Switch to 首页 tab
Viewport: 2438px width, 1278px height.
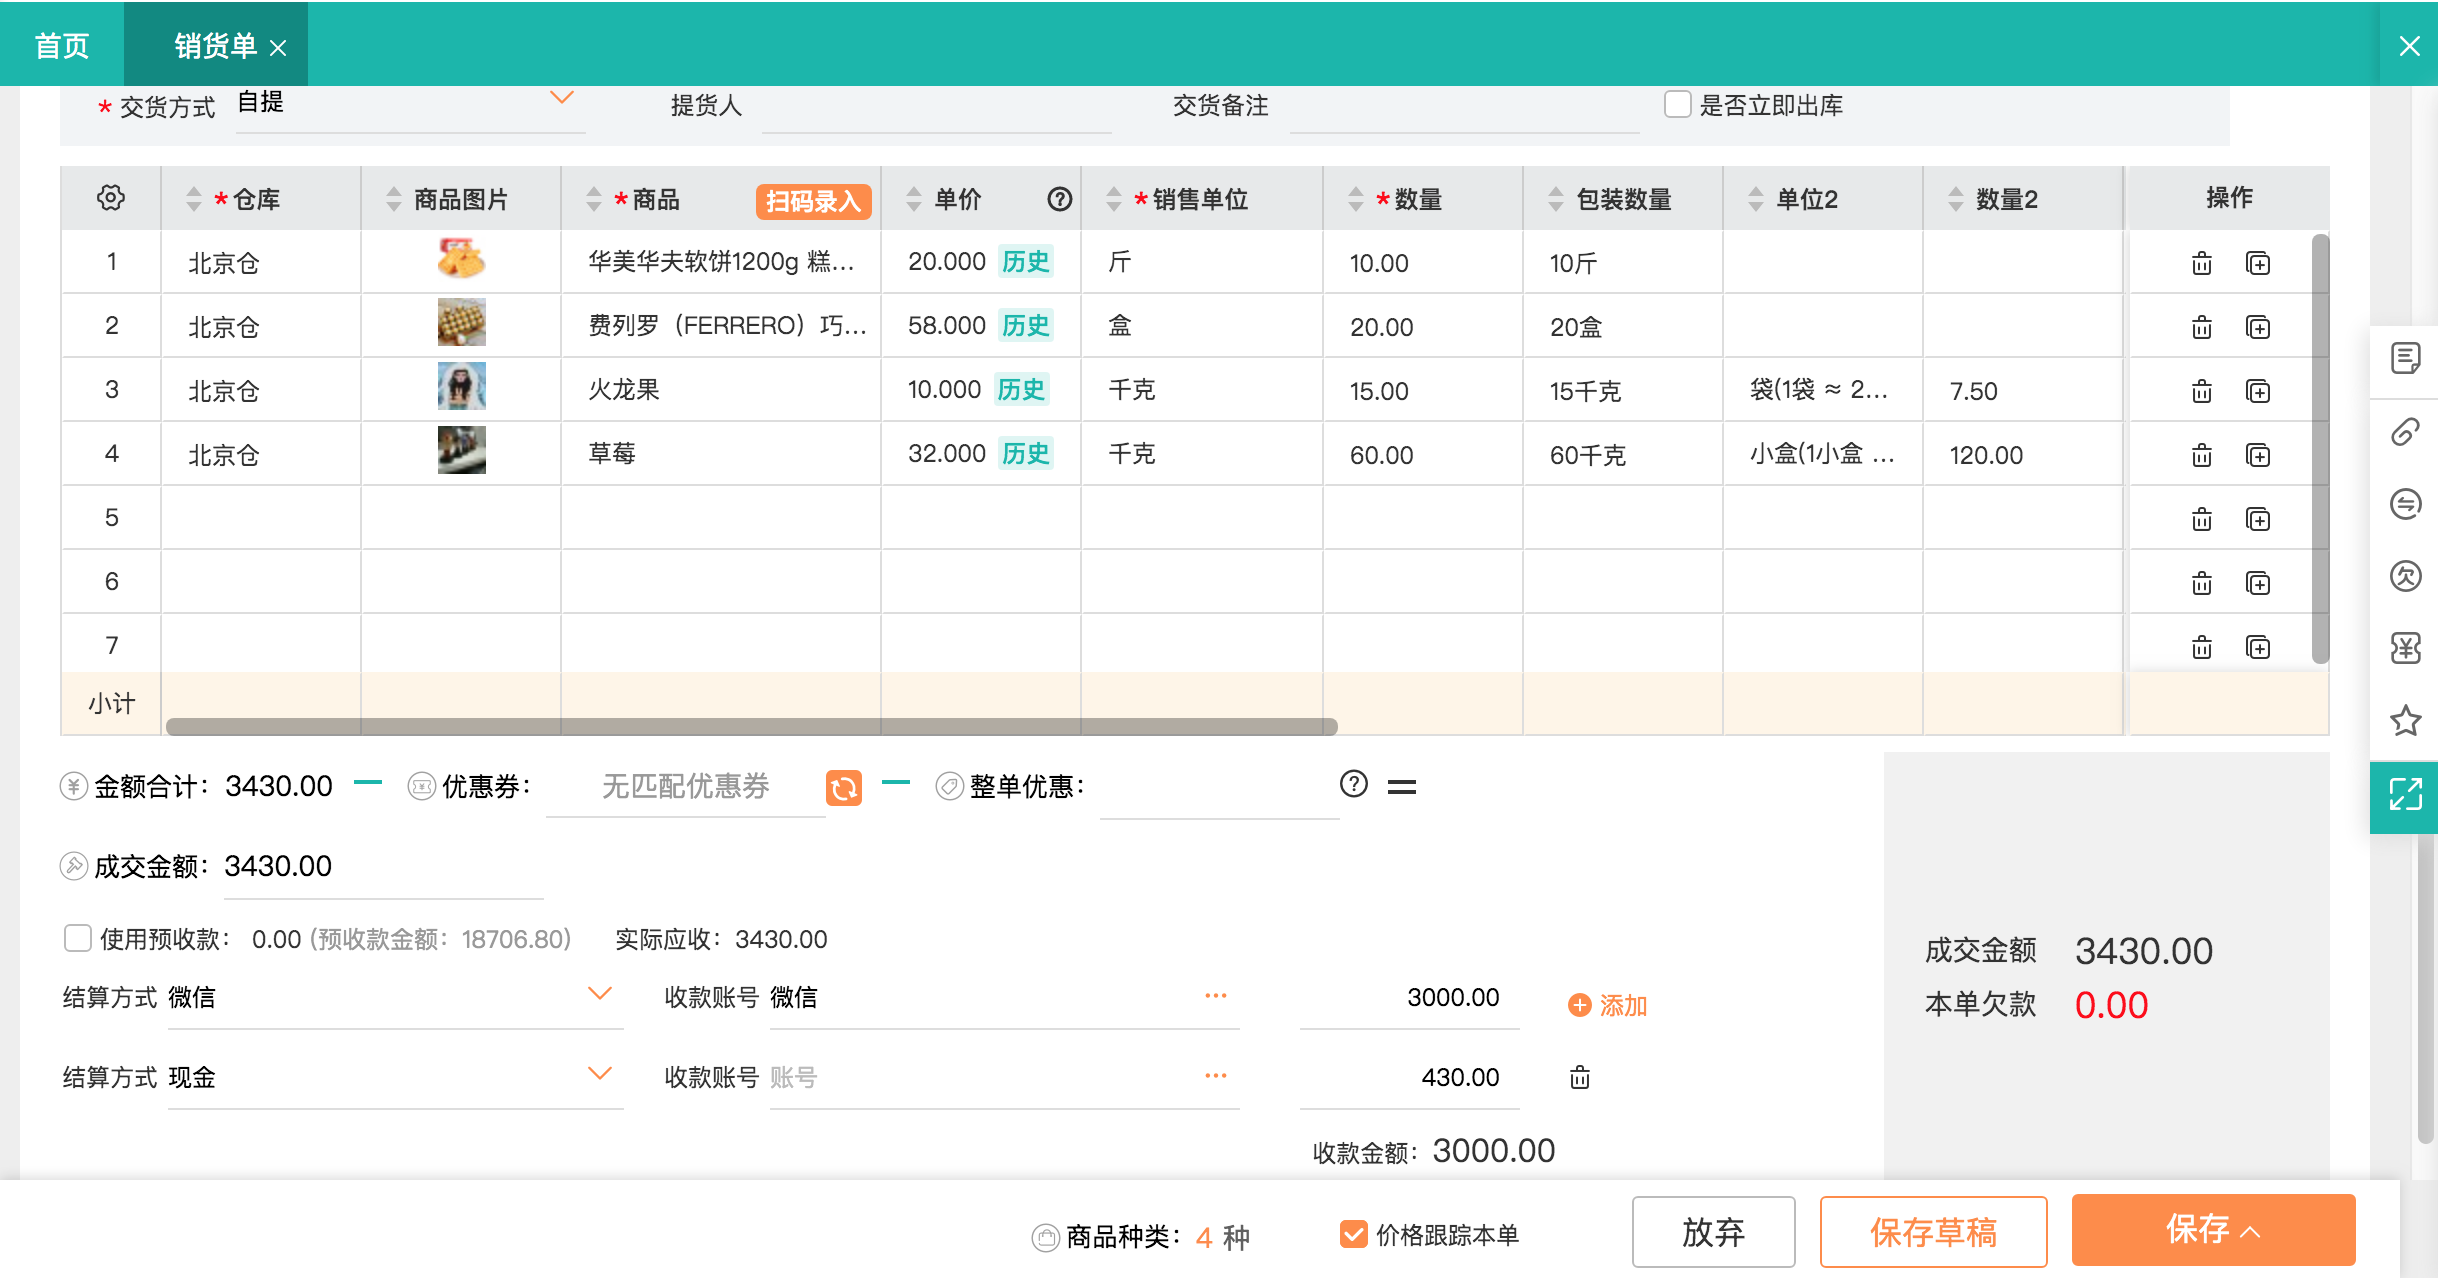coord(64,45)
